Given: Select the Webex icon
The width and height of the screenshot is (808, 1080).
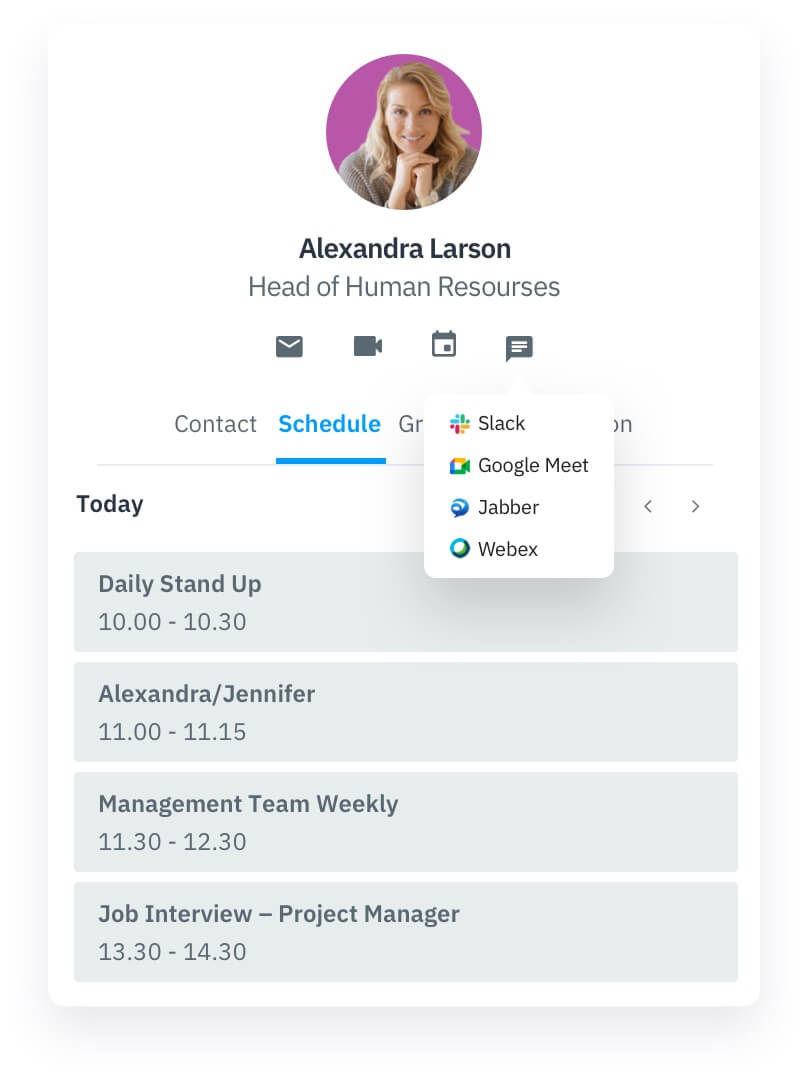Looking at the screenshot, I should [x=460, y=549].
